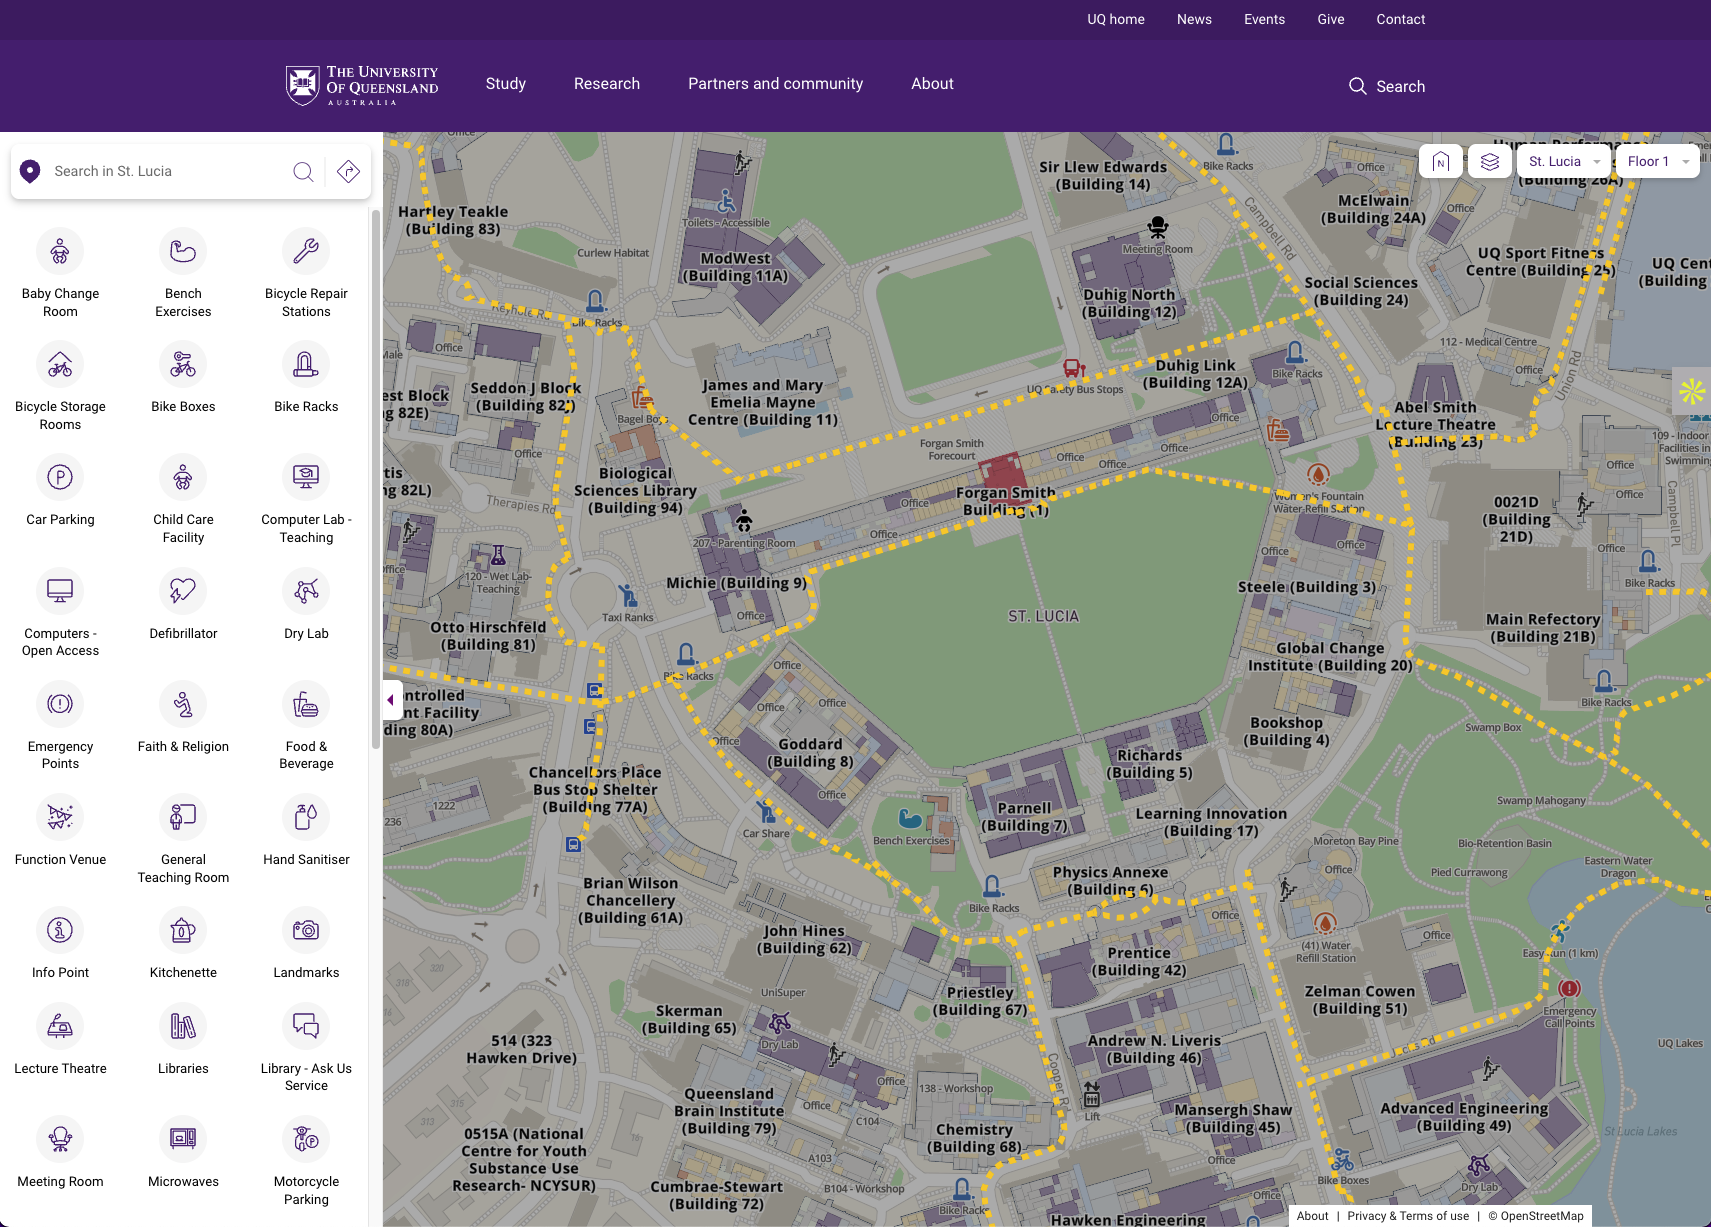Select the Lecture Theatre icon
The image size is (1711, 1227).
click(60, 1026)
